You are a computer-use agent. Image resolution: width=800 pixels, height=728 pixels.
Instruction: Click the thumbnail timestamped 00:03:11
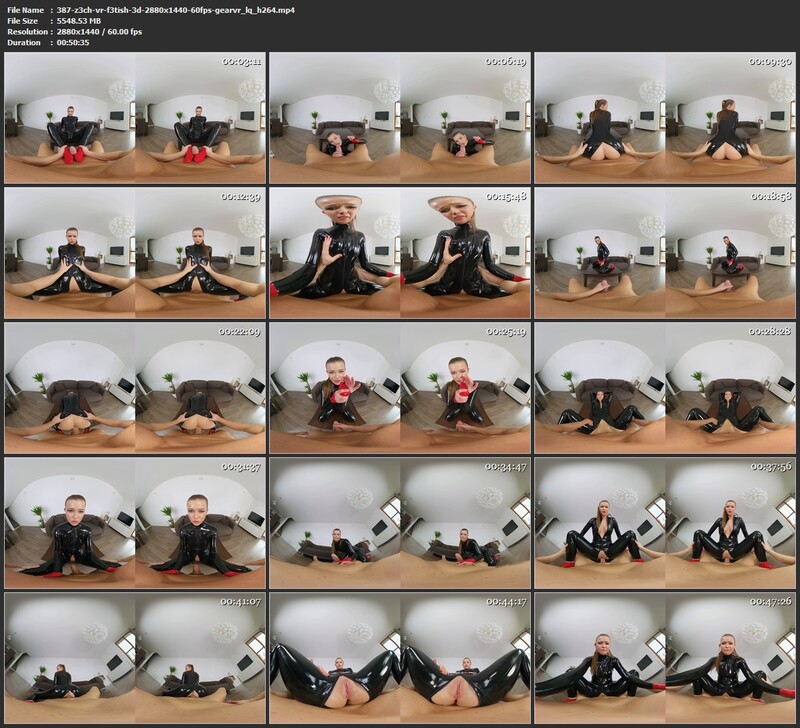click(135, 117)
